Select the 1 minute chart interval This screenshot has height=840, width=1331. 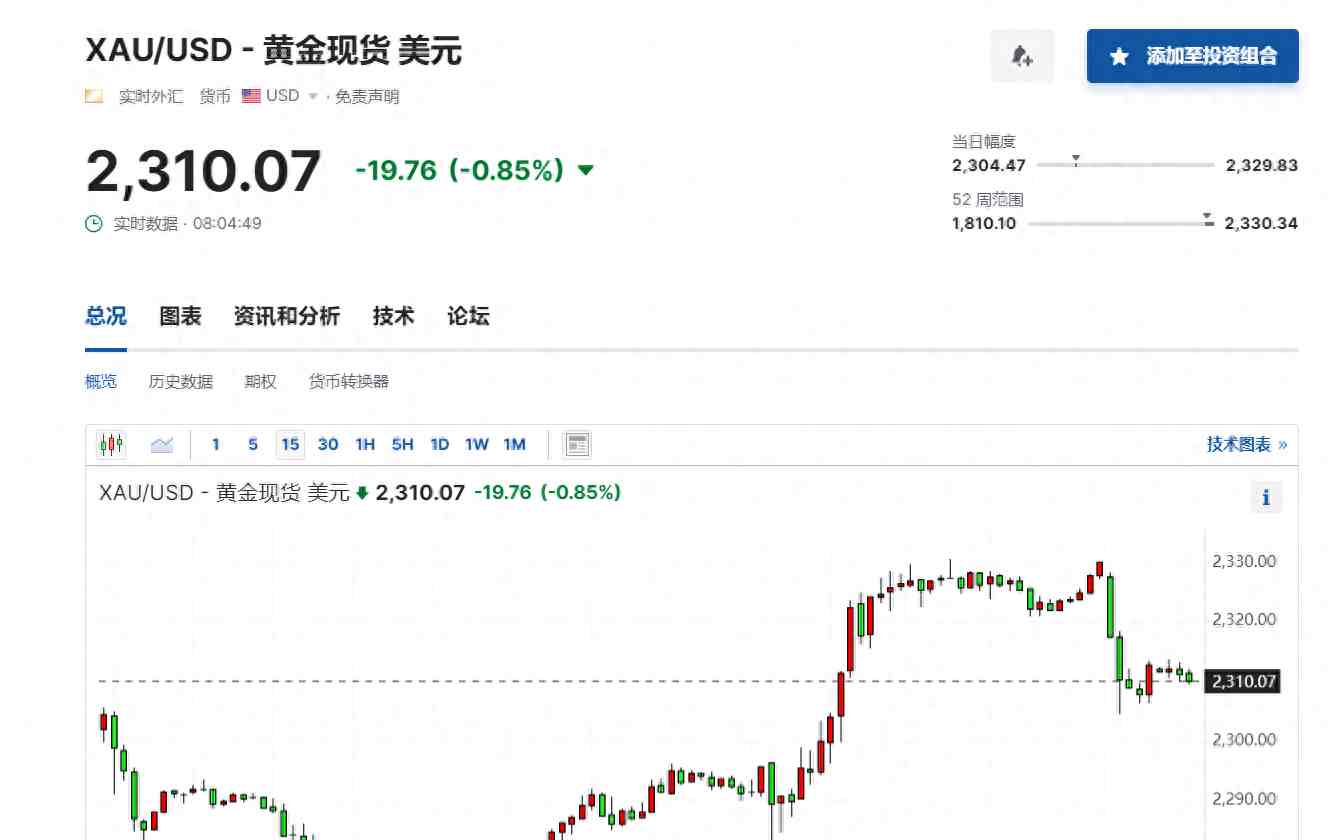point(215,445)
